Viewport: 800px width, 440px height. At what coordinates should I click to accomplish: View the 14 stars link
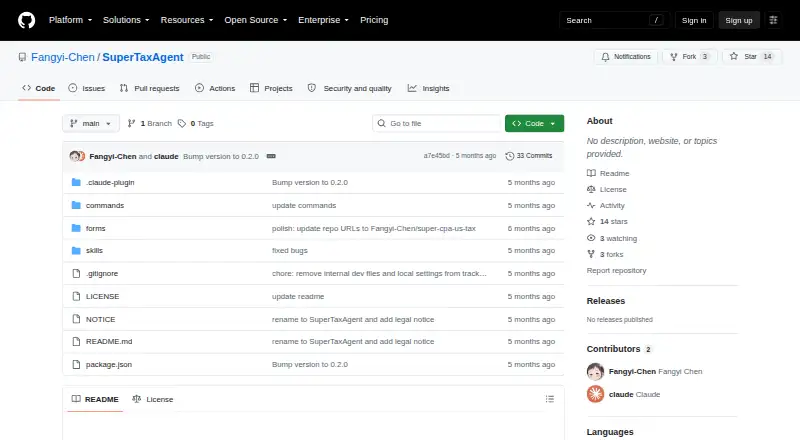pos(607,222)
